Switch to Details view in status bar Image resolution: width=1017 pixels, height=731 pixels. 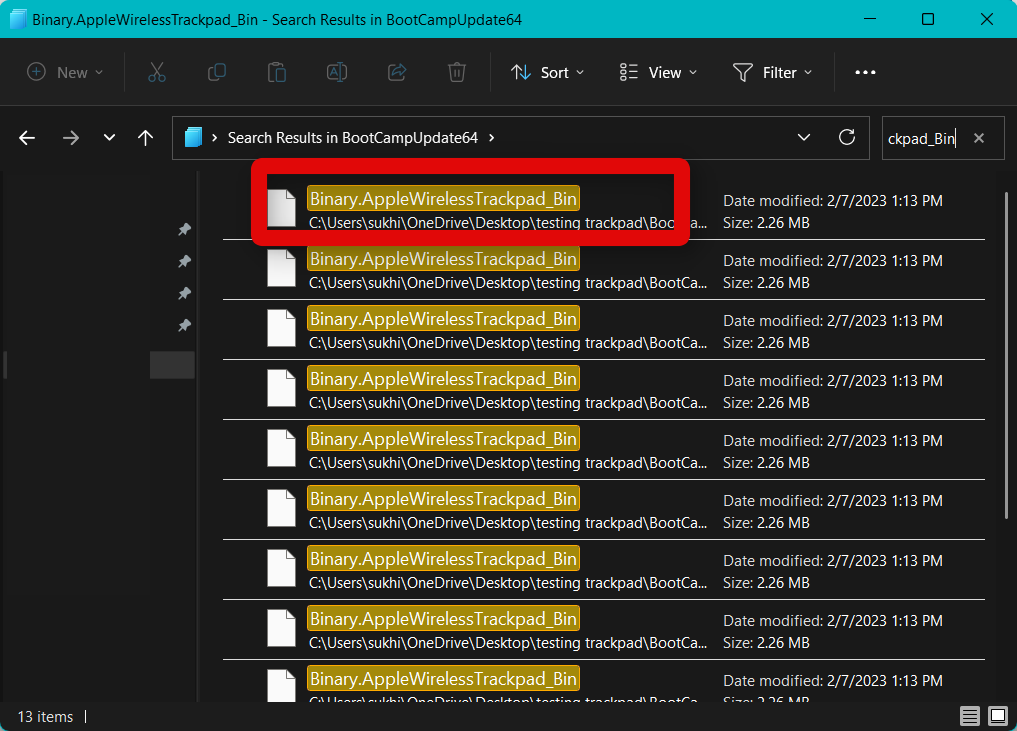pos(970,716)
